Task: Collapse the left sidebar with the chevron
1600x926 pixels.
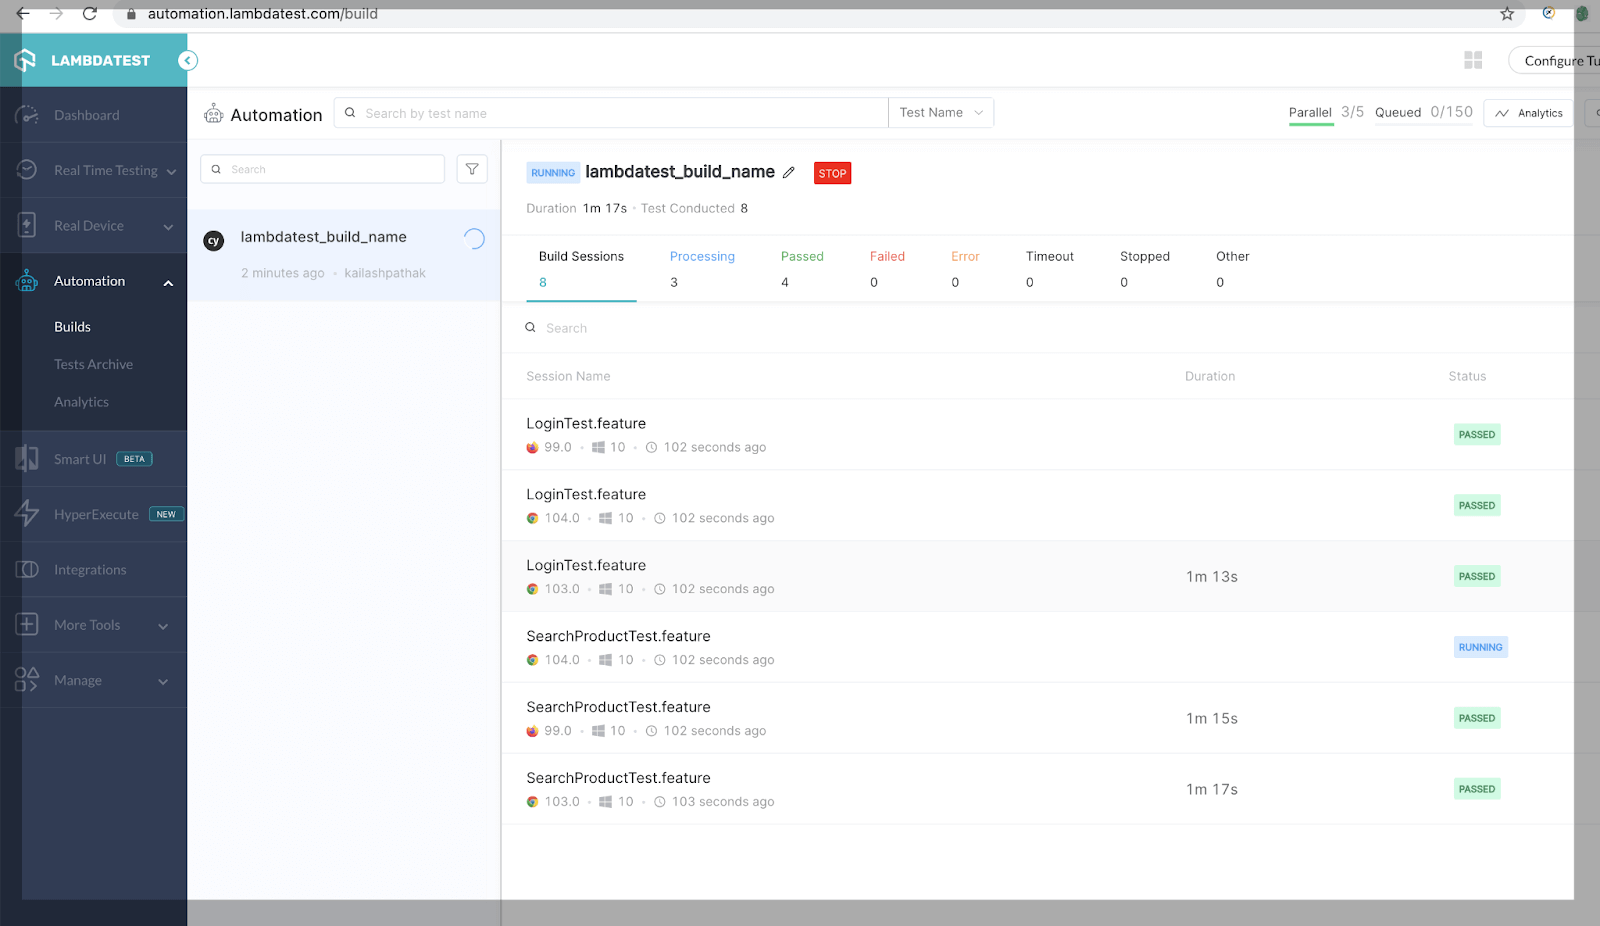Action: pyautogui.click(x=187, y=60)
